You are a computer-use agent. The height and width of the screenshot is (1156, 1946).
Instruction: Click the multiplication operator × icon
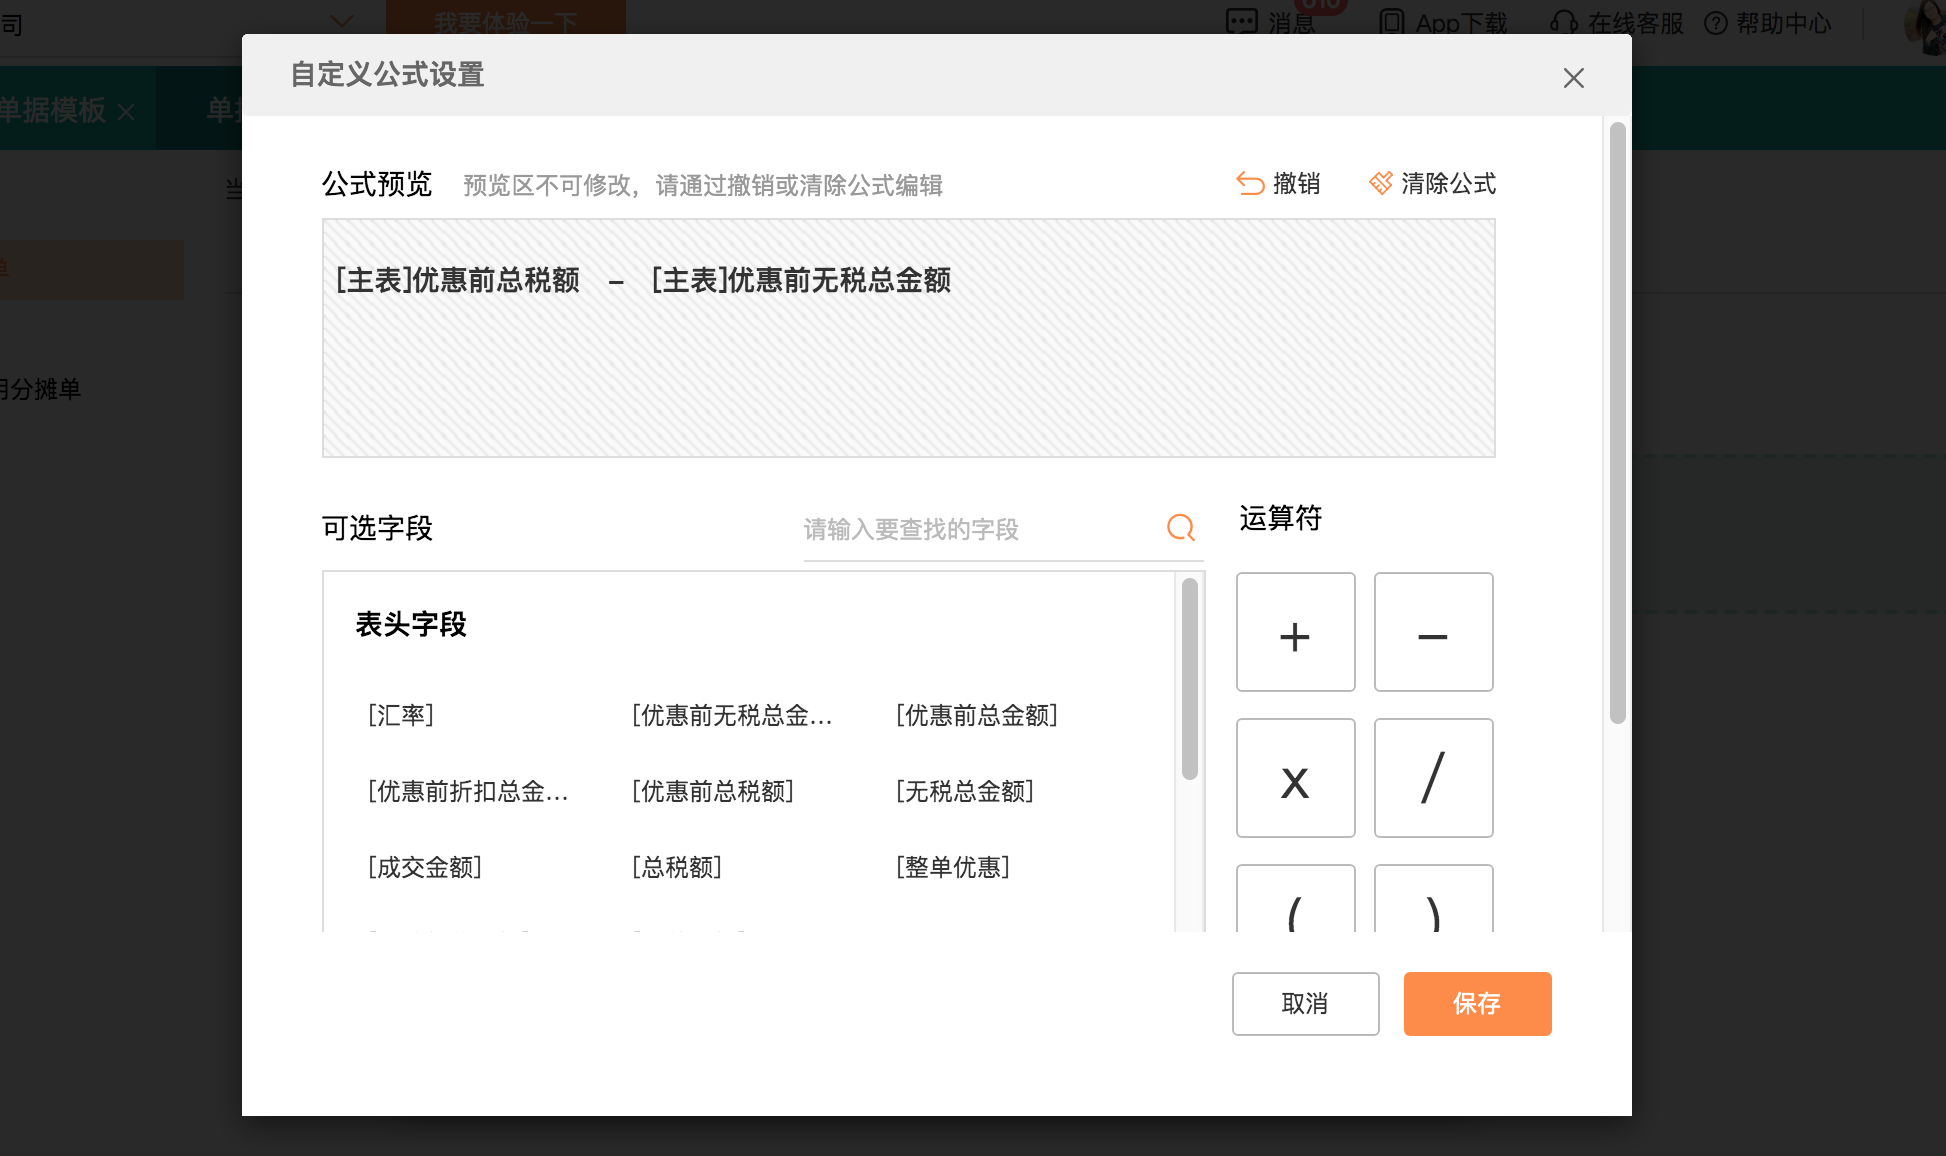pyautogui.click(x=1294, y=778)
